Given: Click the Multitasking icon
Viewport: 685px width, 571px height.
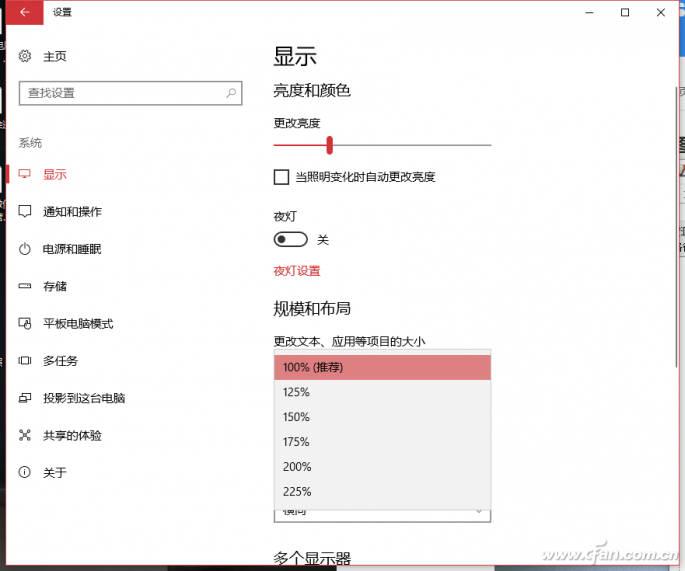Looking at the screenshot, I should click(26, 361).
